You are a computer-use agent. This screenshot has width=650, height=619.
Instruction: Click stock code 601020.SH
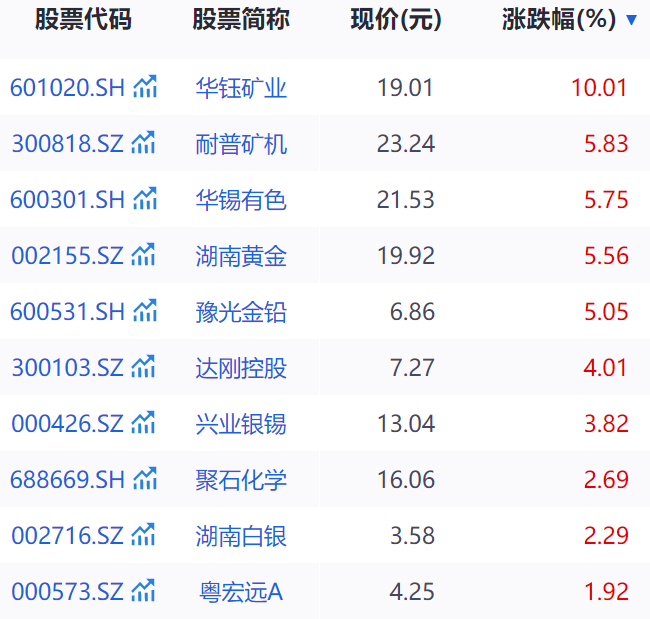tap(67, 88)
